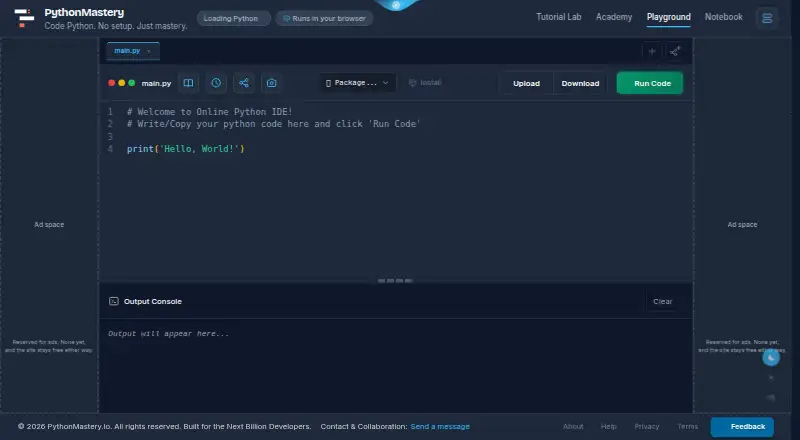Click the Upload button

click(527, 83)
